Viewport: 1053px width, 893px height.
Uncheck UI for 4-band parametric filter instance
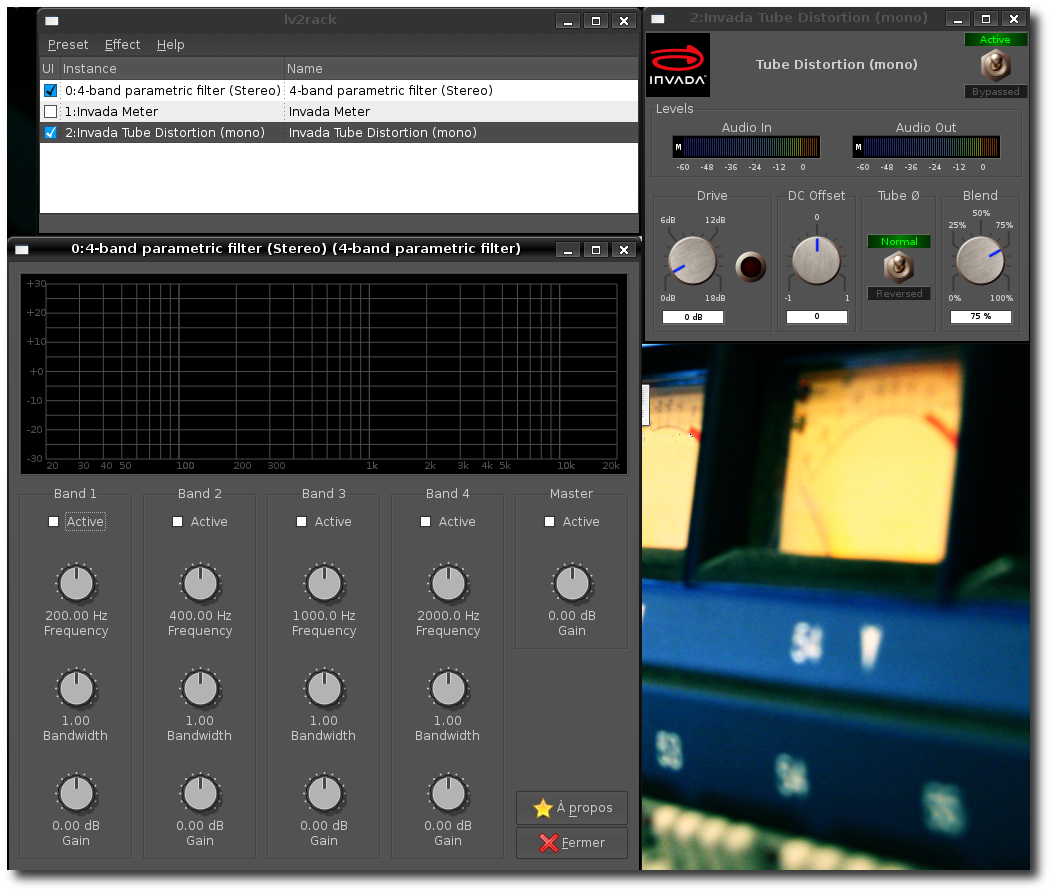pyautogui.click(x=51, y=91)
